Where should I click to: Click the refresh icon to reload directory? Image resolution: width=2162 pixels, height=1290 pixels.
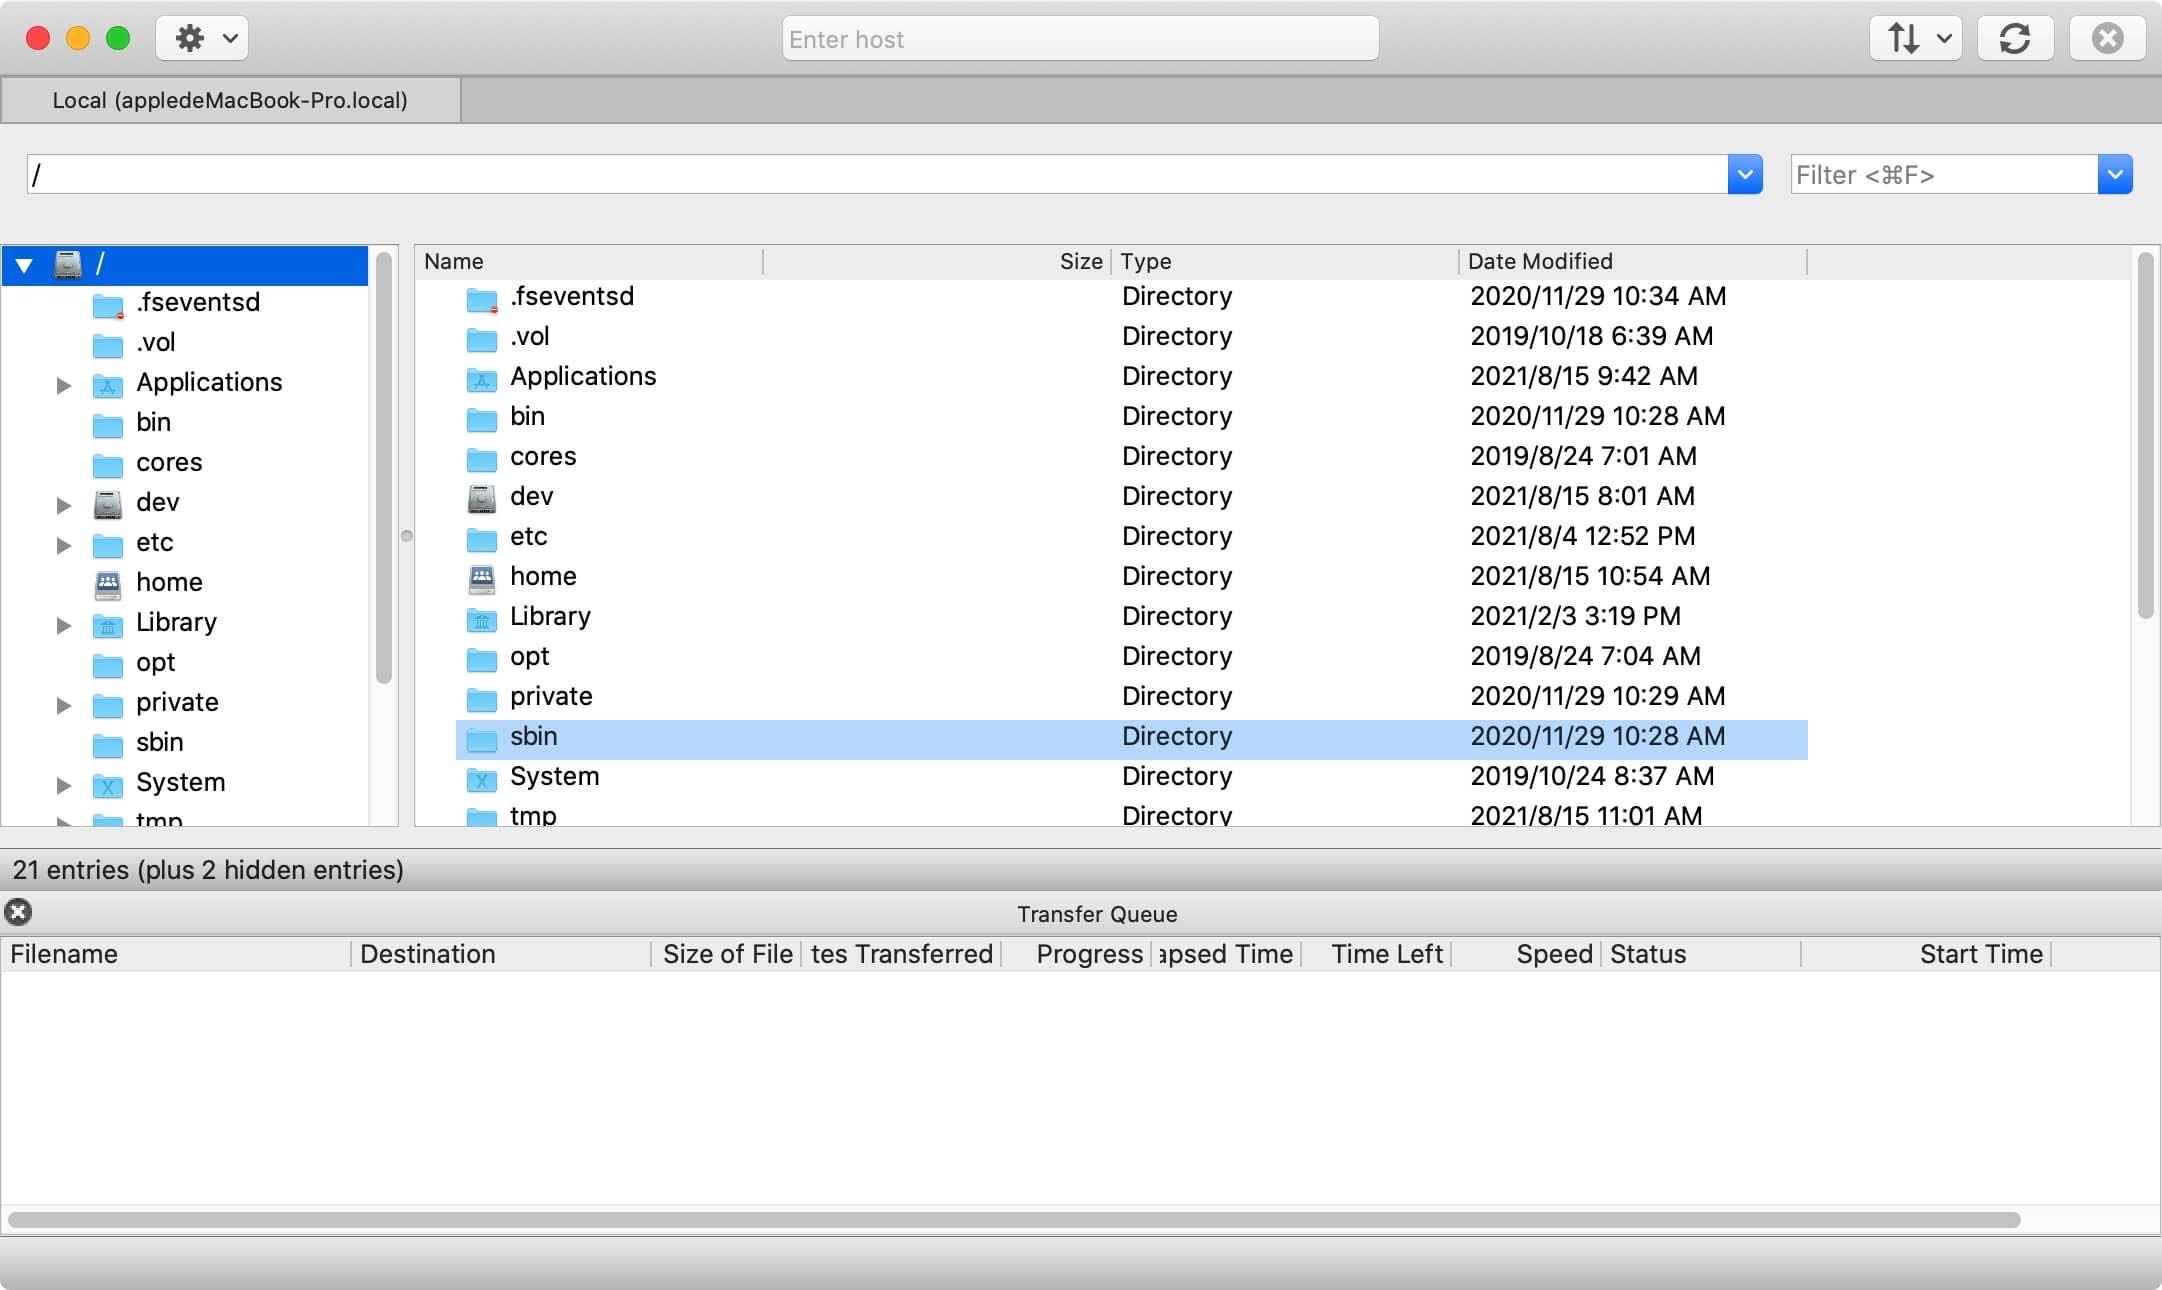click(2015, 38)
